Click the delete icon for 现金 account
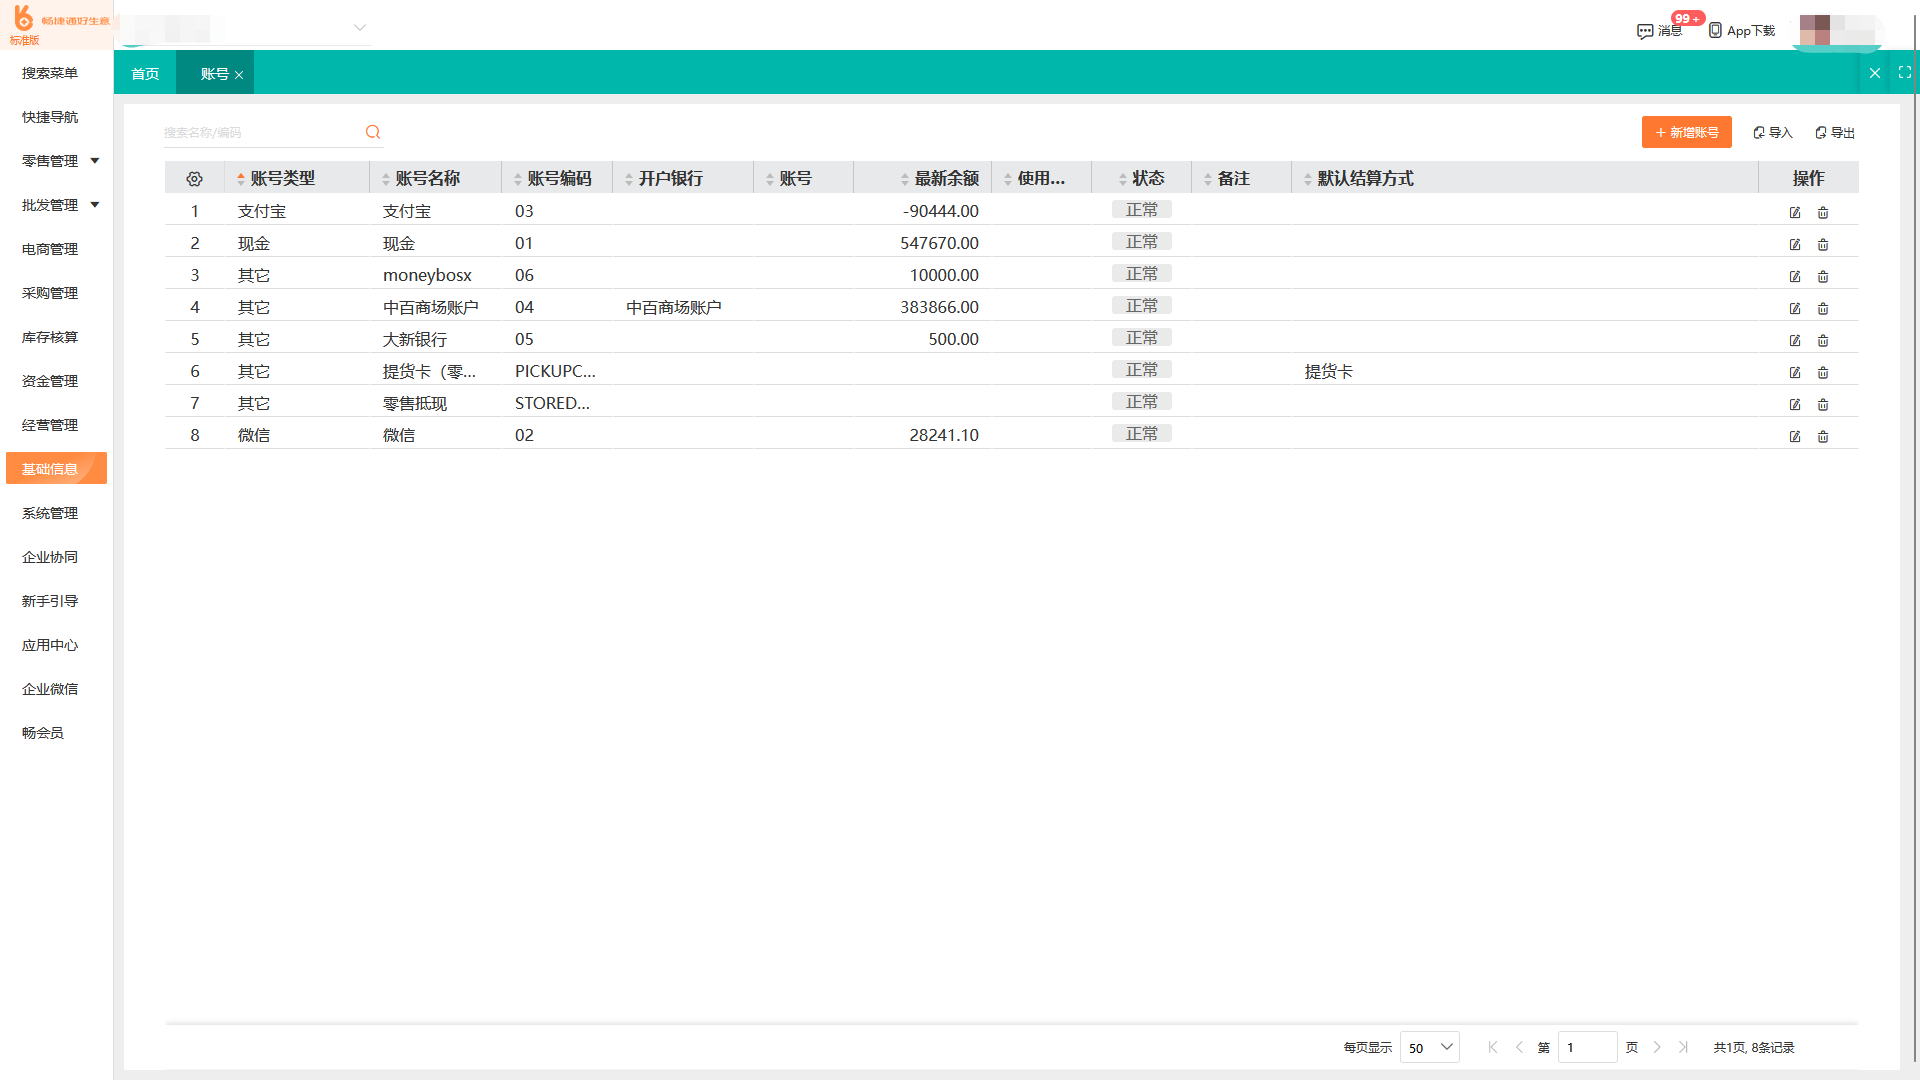 coord(1822,243)
